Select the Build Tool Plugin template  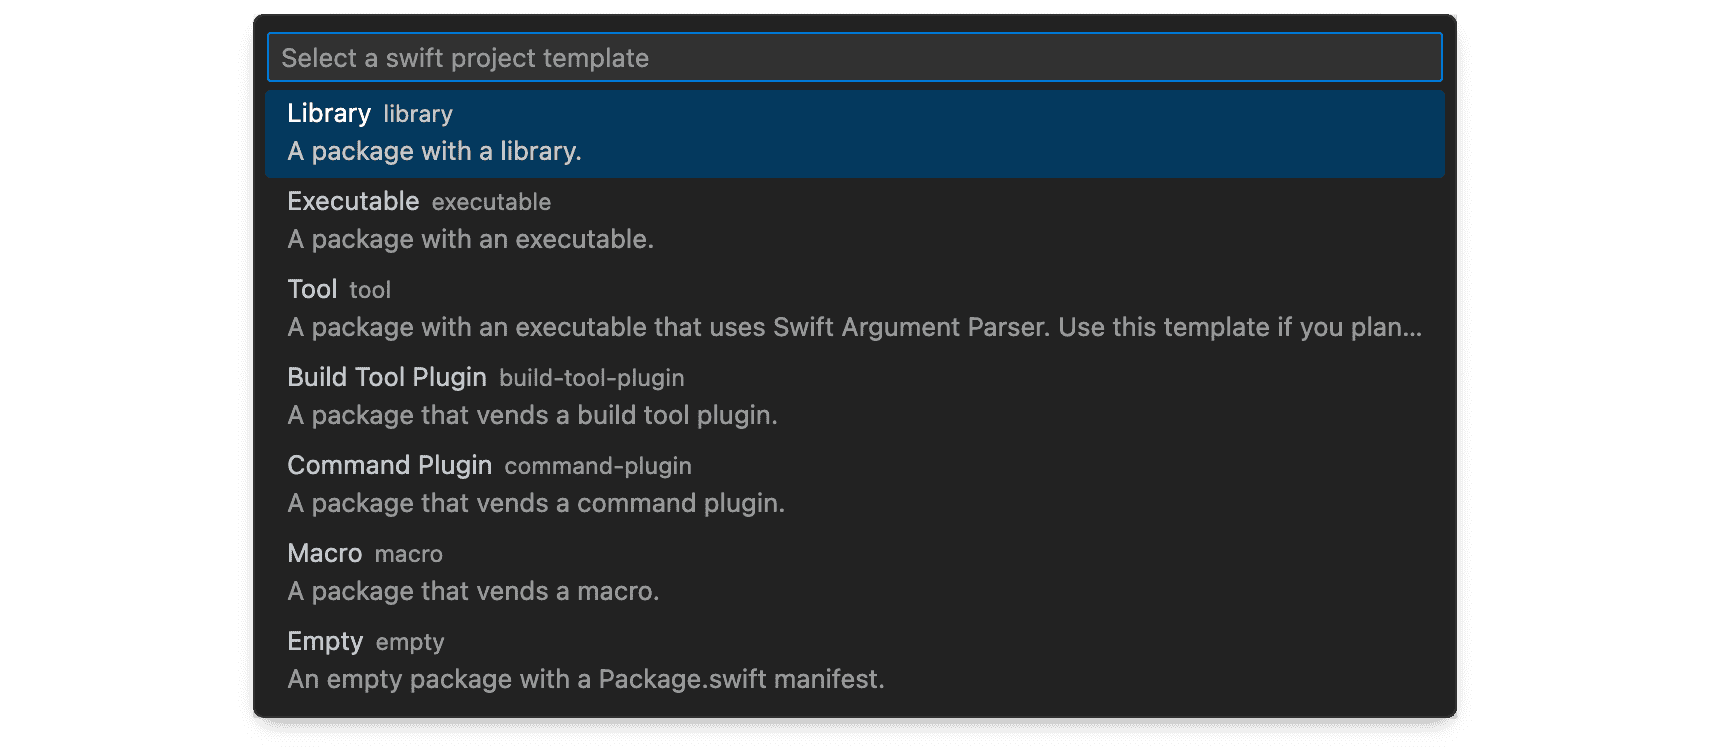[x=387, y=377]
